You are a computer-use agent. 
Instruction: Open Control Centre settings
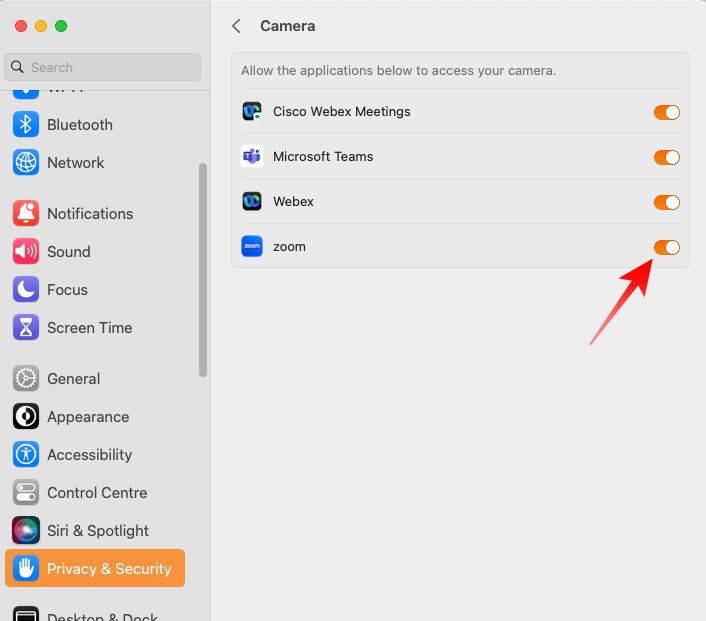[97, 493]
